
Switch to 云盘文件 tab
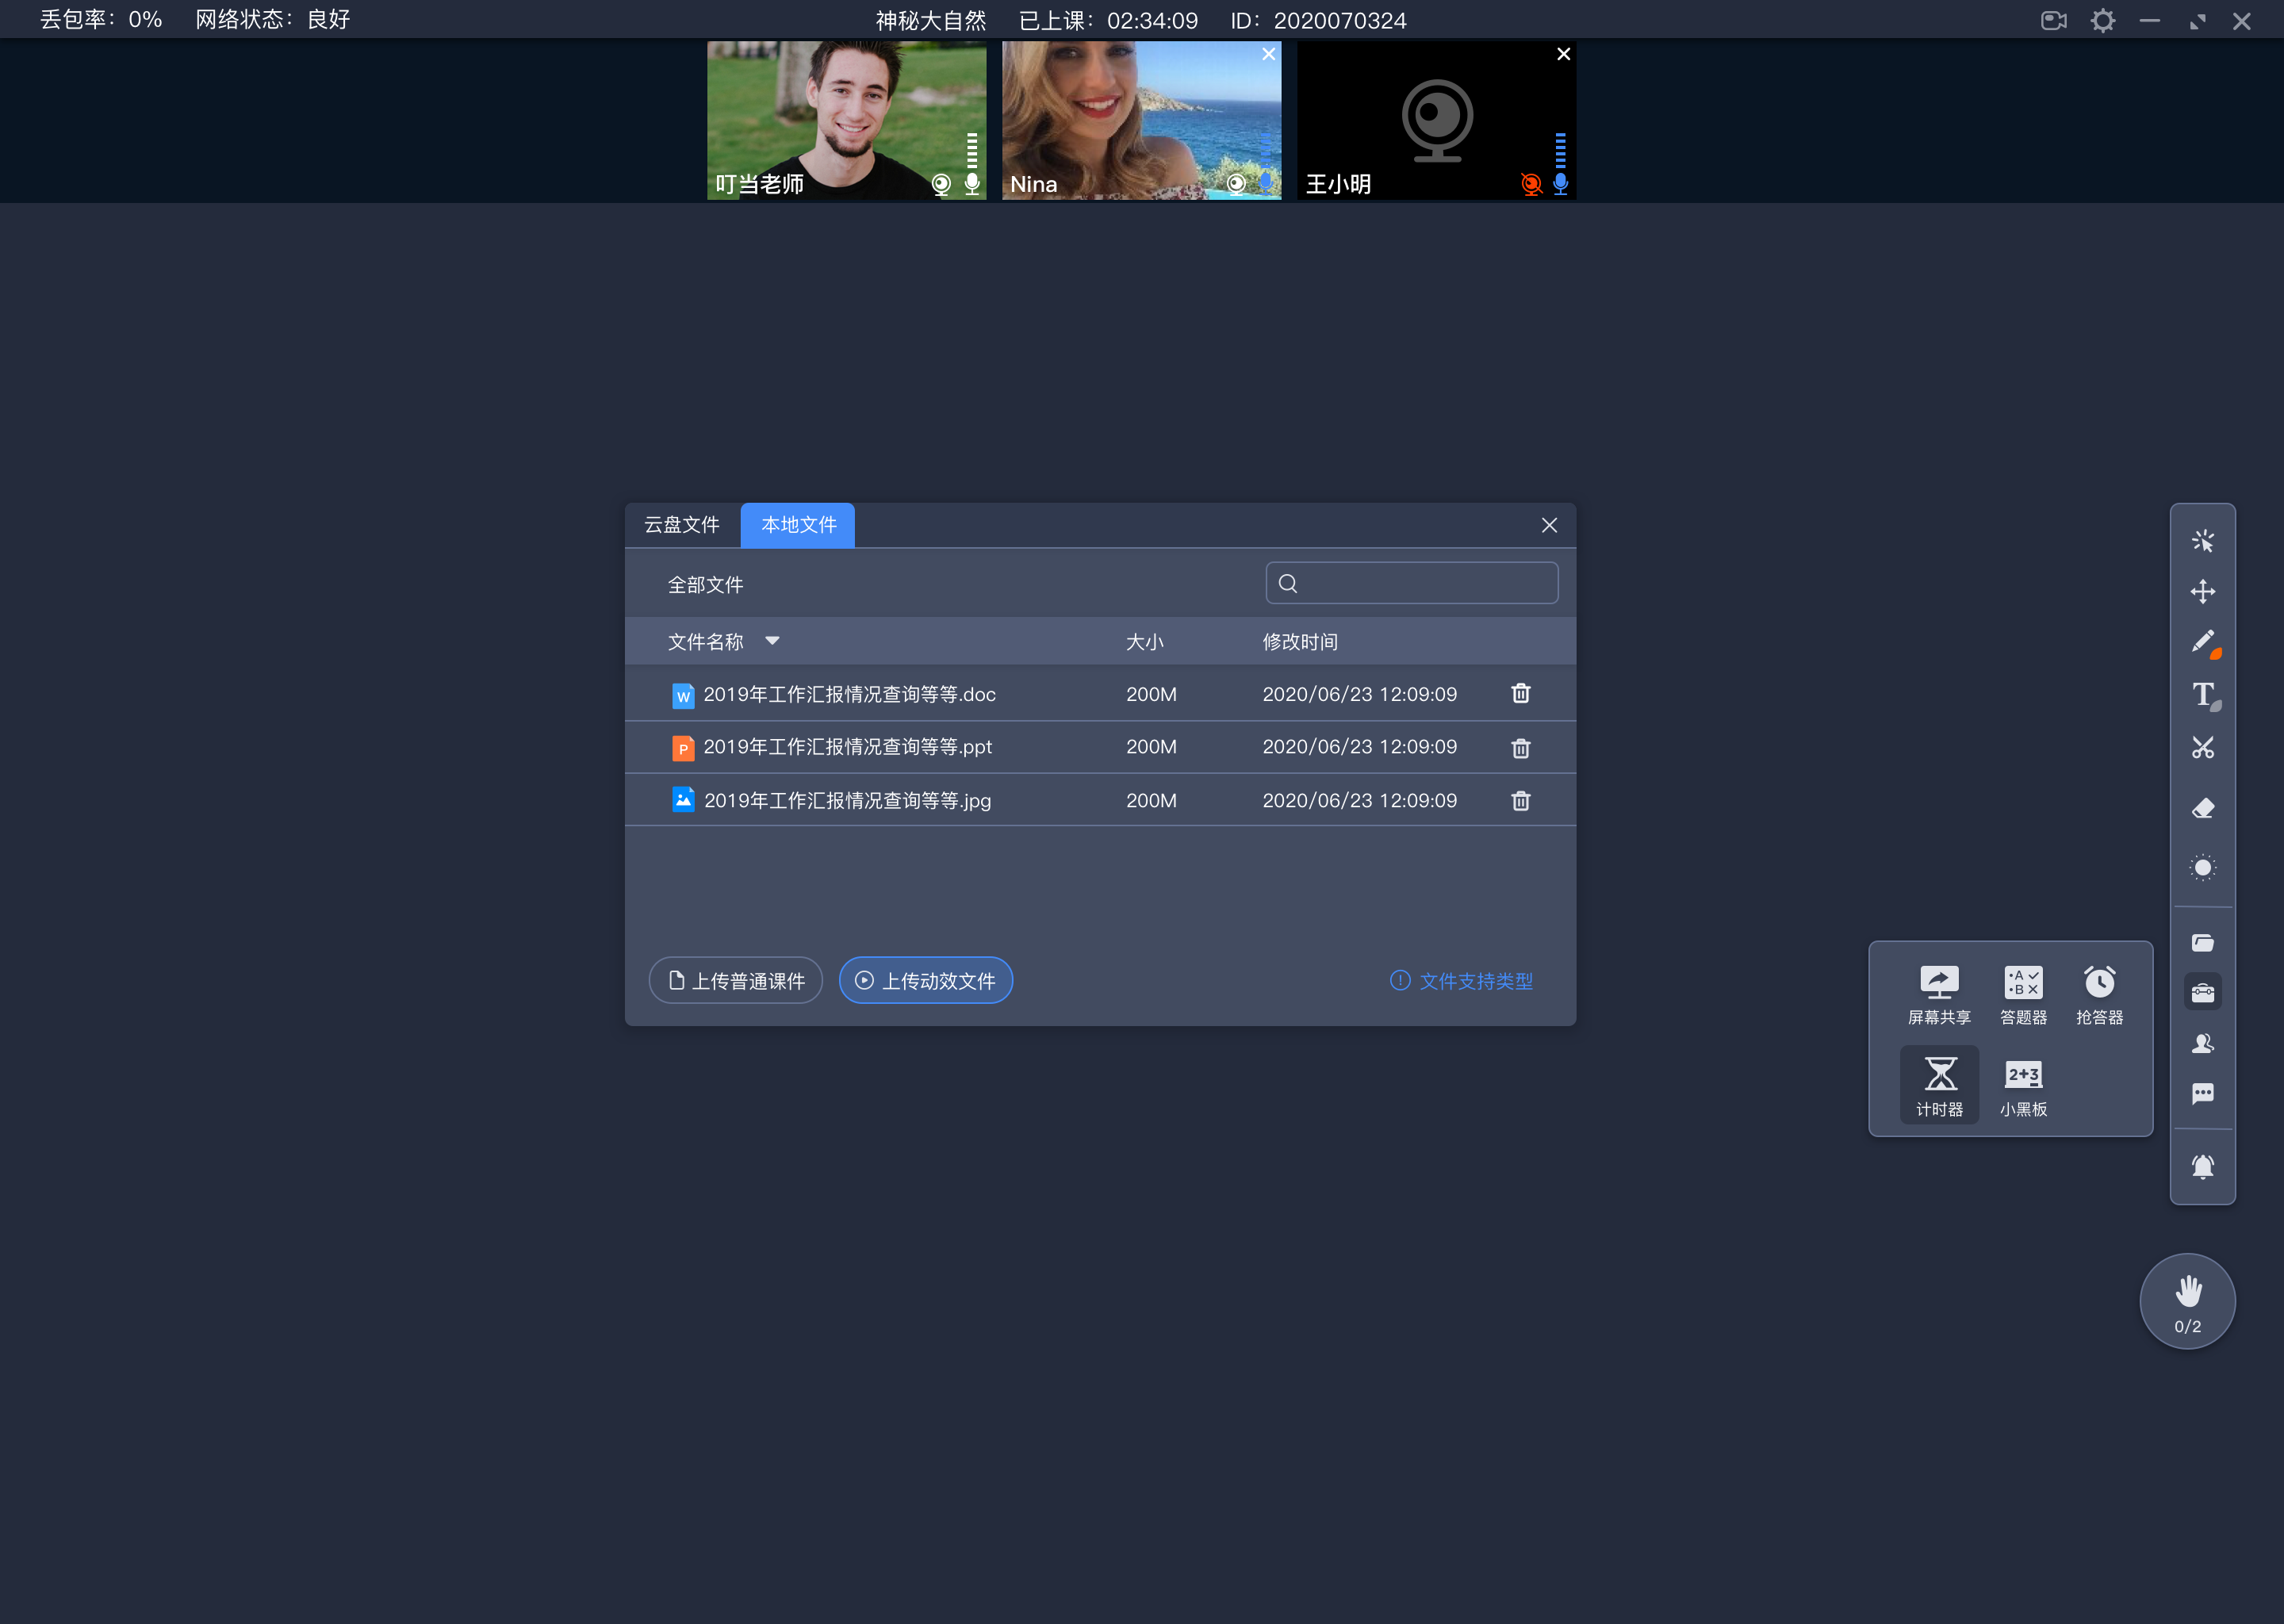(684, 524)
